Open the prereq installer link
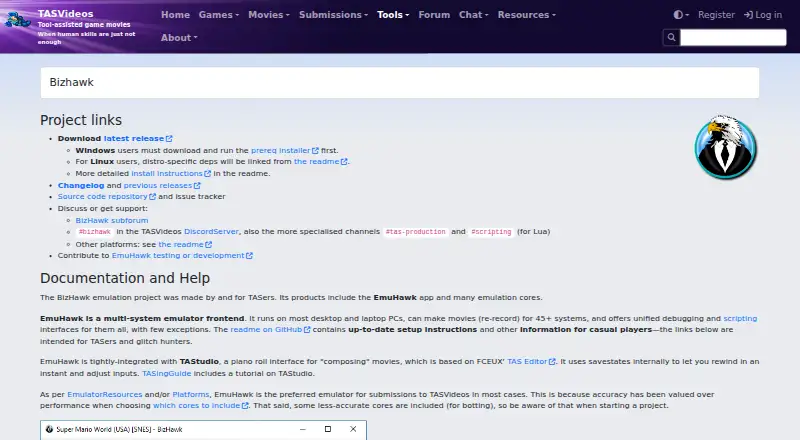Screen dimensions: 800x440 281,151
